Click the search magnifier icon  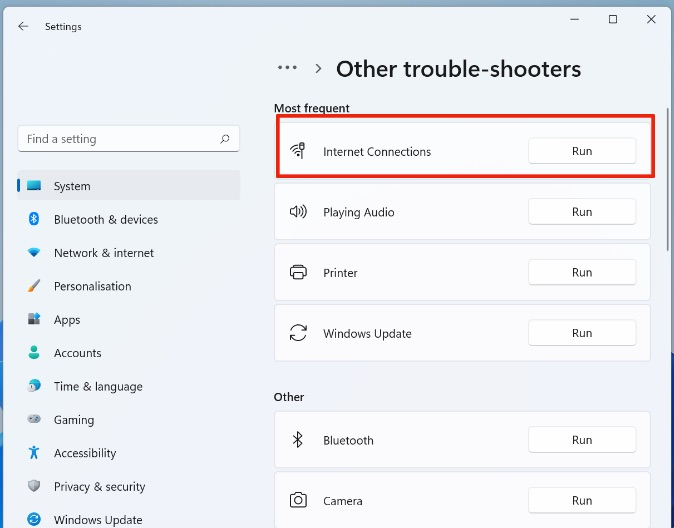point(225,139)
